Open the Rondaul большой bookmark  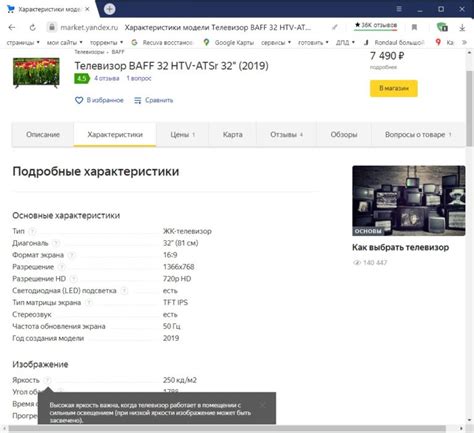tap(394, 43)
